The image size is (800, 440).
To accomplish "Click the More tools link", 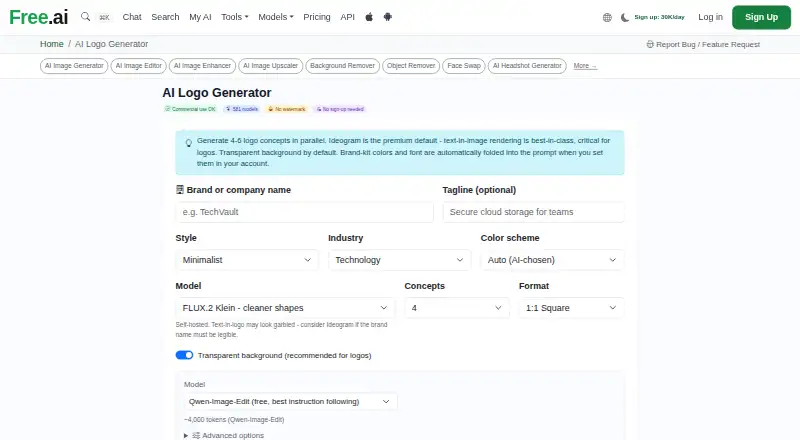I will tap(585, 66).
